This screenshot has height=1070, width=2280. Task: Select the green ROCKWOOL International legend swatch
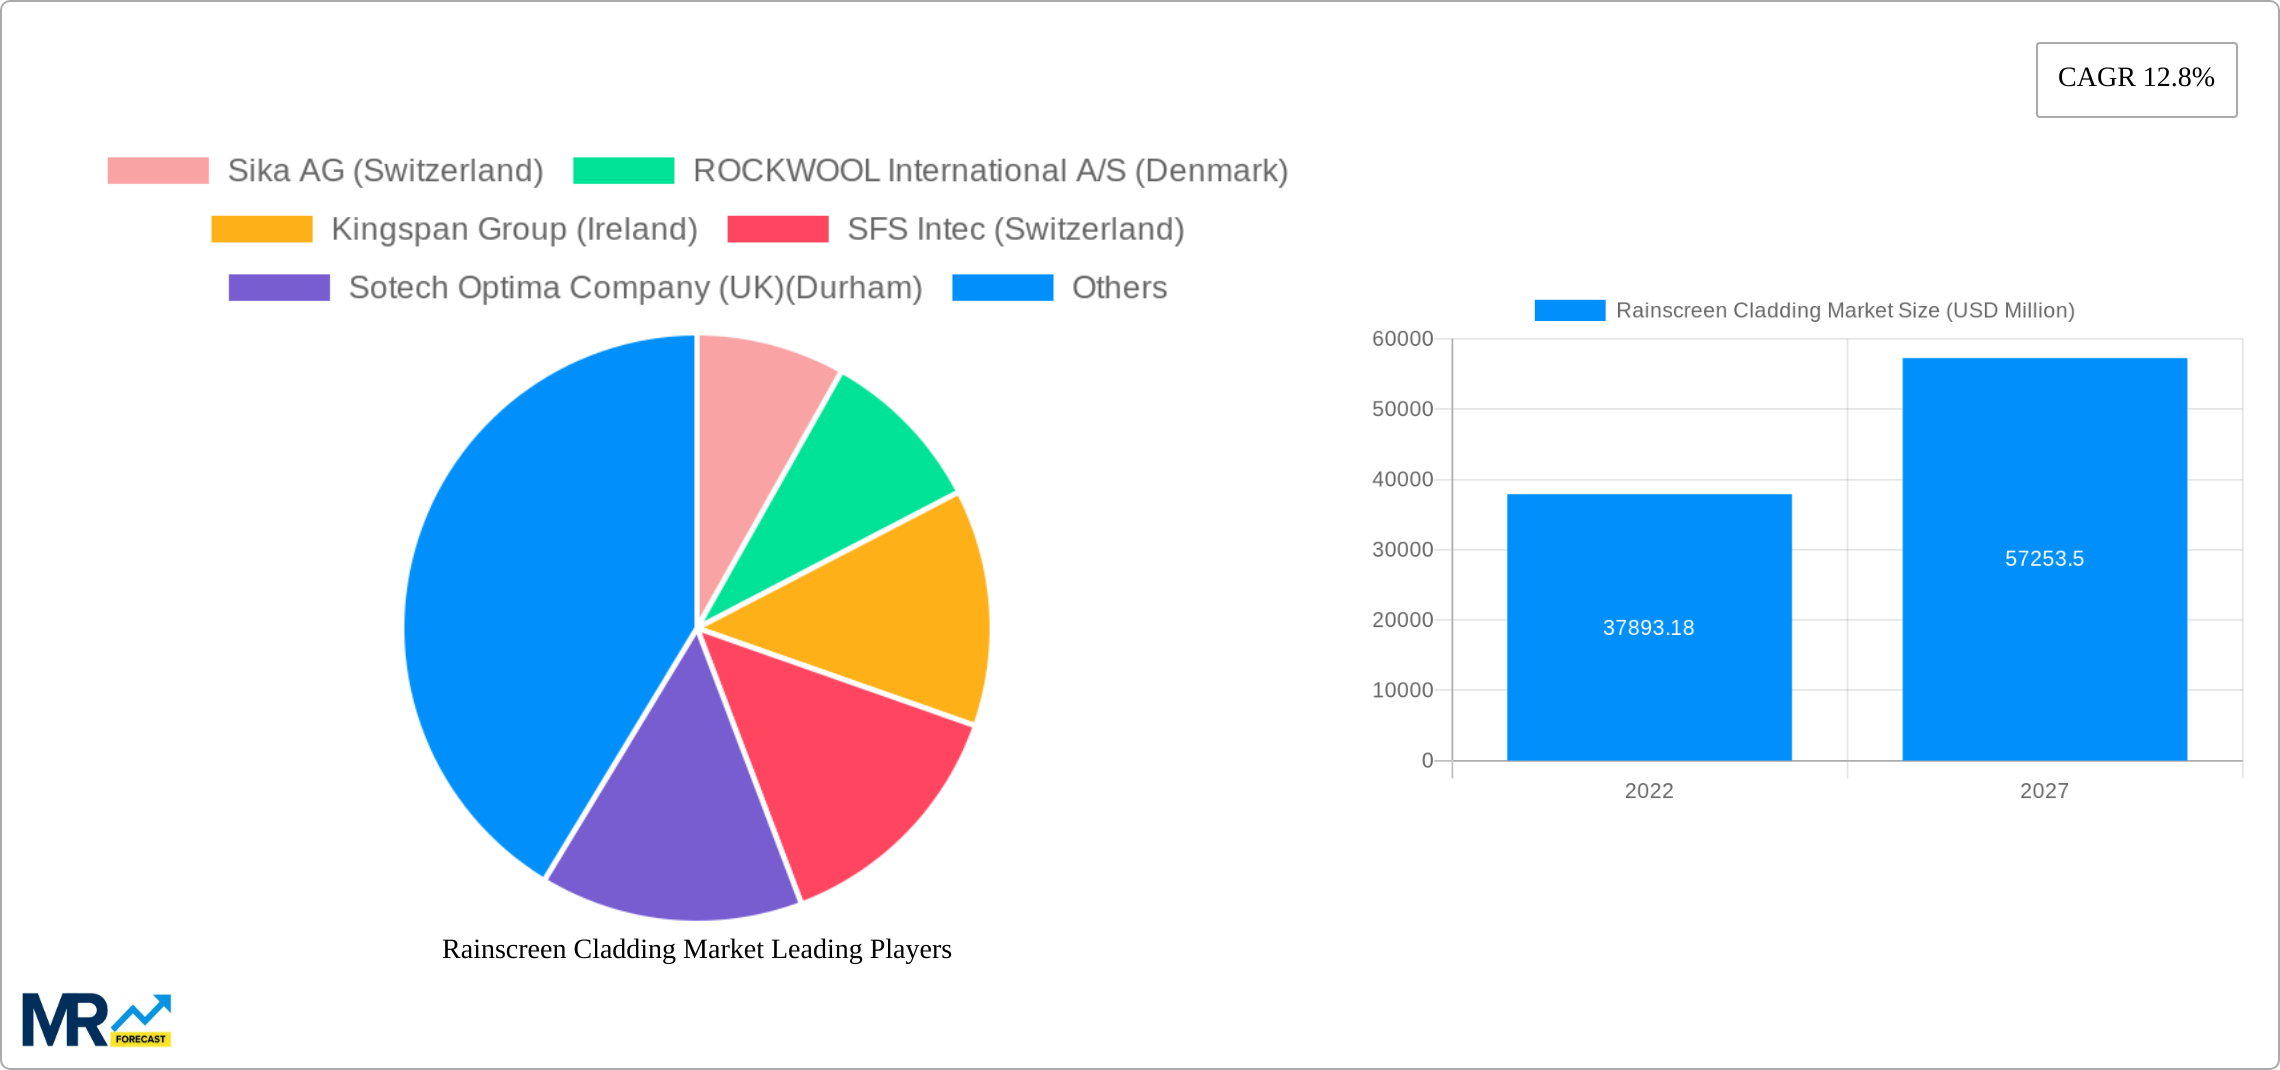point(625,170)
